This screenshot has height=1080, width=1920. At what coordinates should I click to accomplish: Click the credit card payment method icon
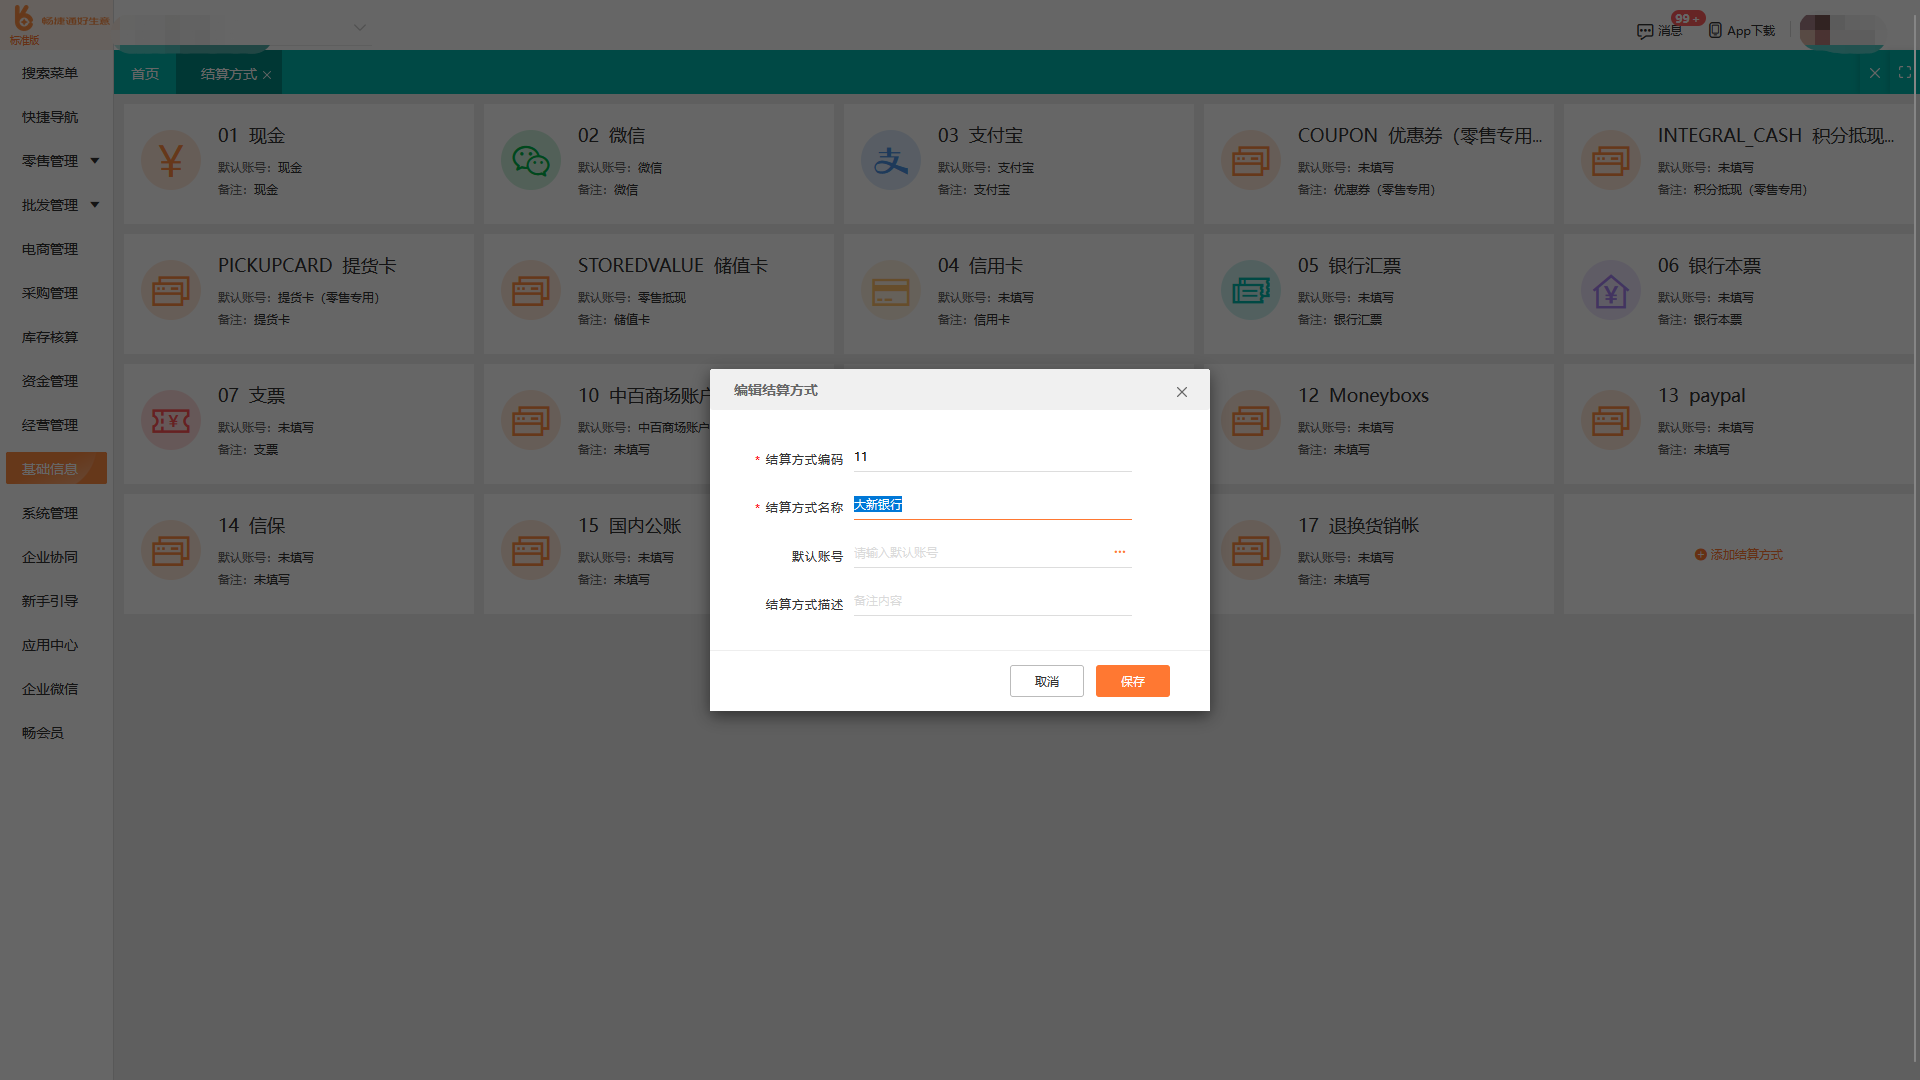tap(890, 289)
